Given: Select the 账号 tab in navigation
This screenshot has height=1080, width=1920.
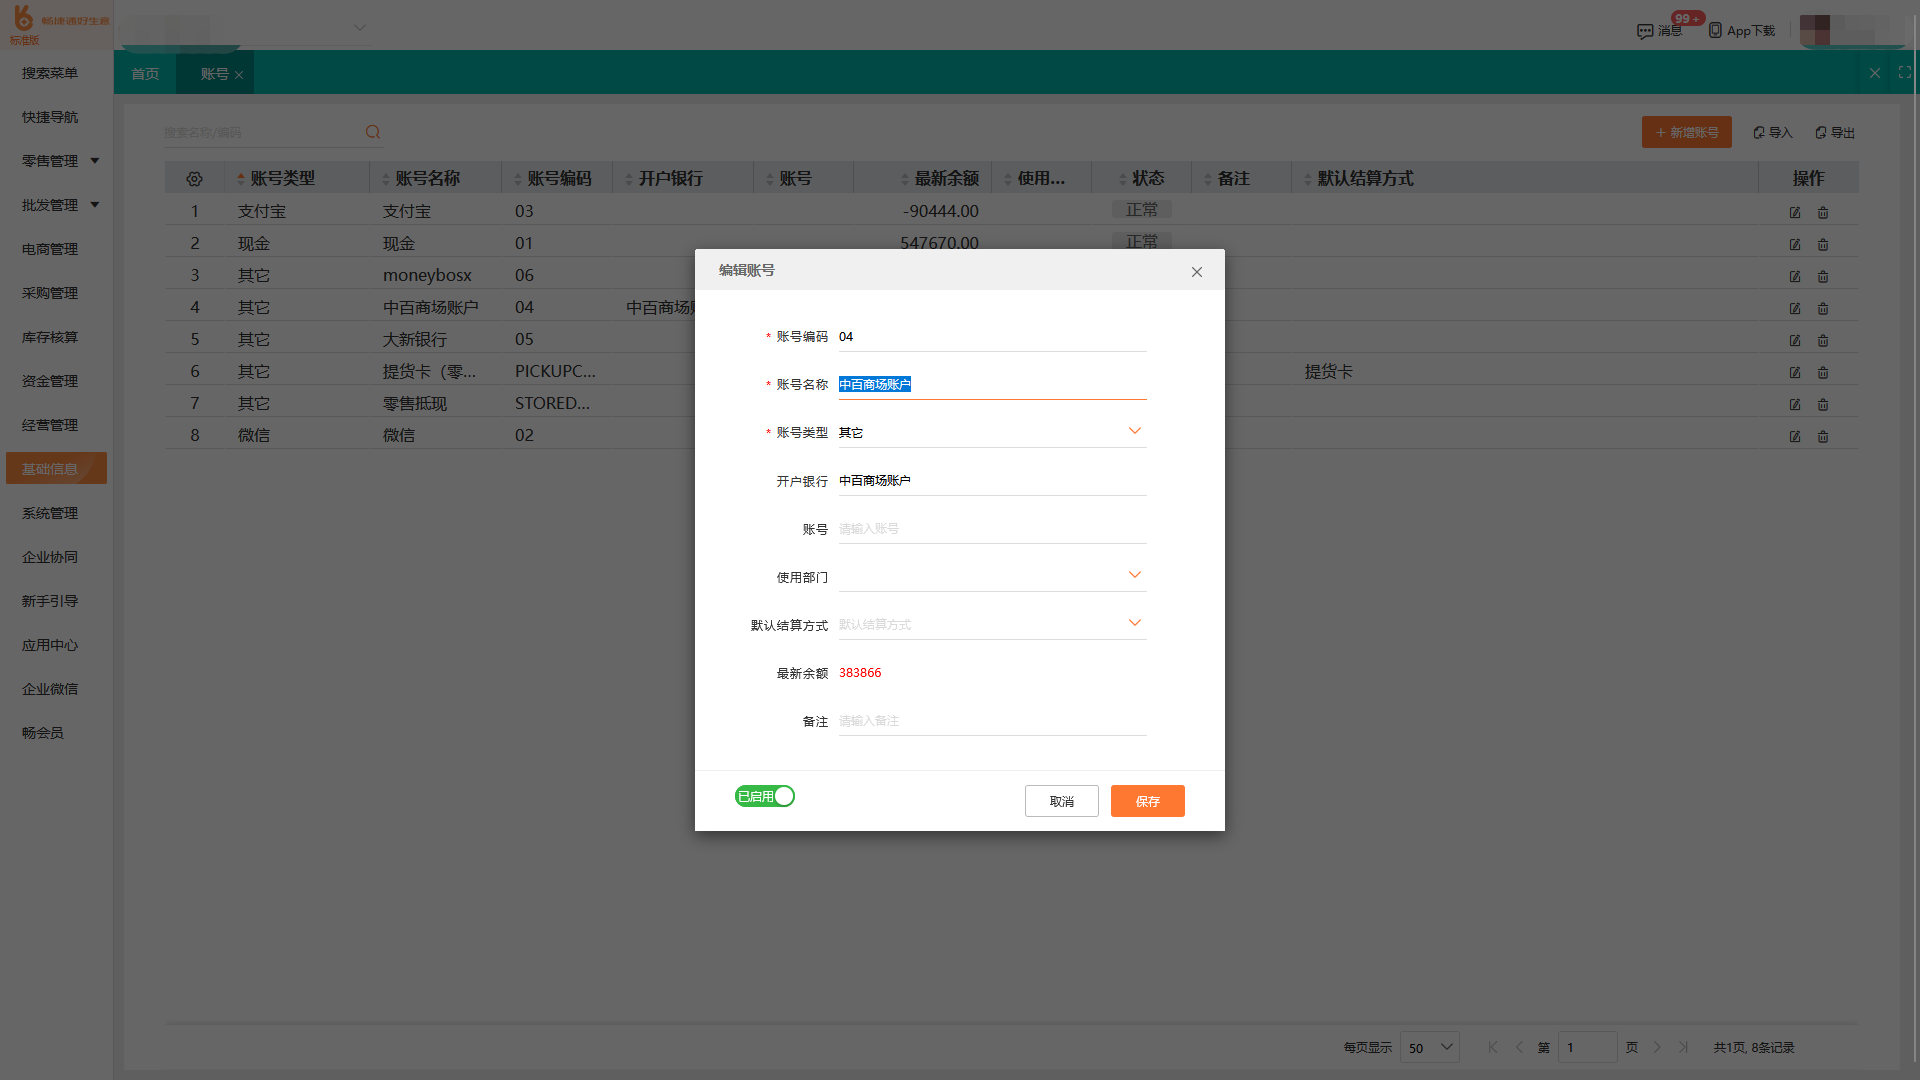Looking at the screenshot, I should 214,73.
